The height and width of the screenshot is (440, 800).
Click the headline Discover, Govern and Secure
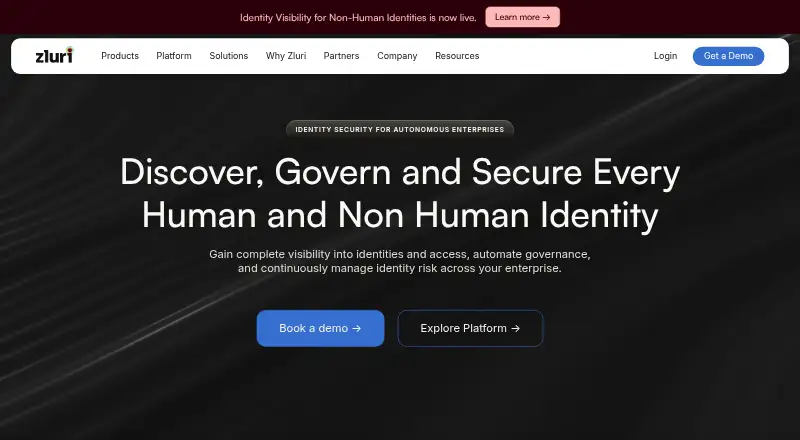[400, 193]
